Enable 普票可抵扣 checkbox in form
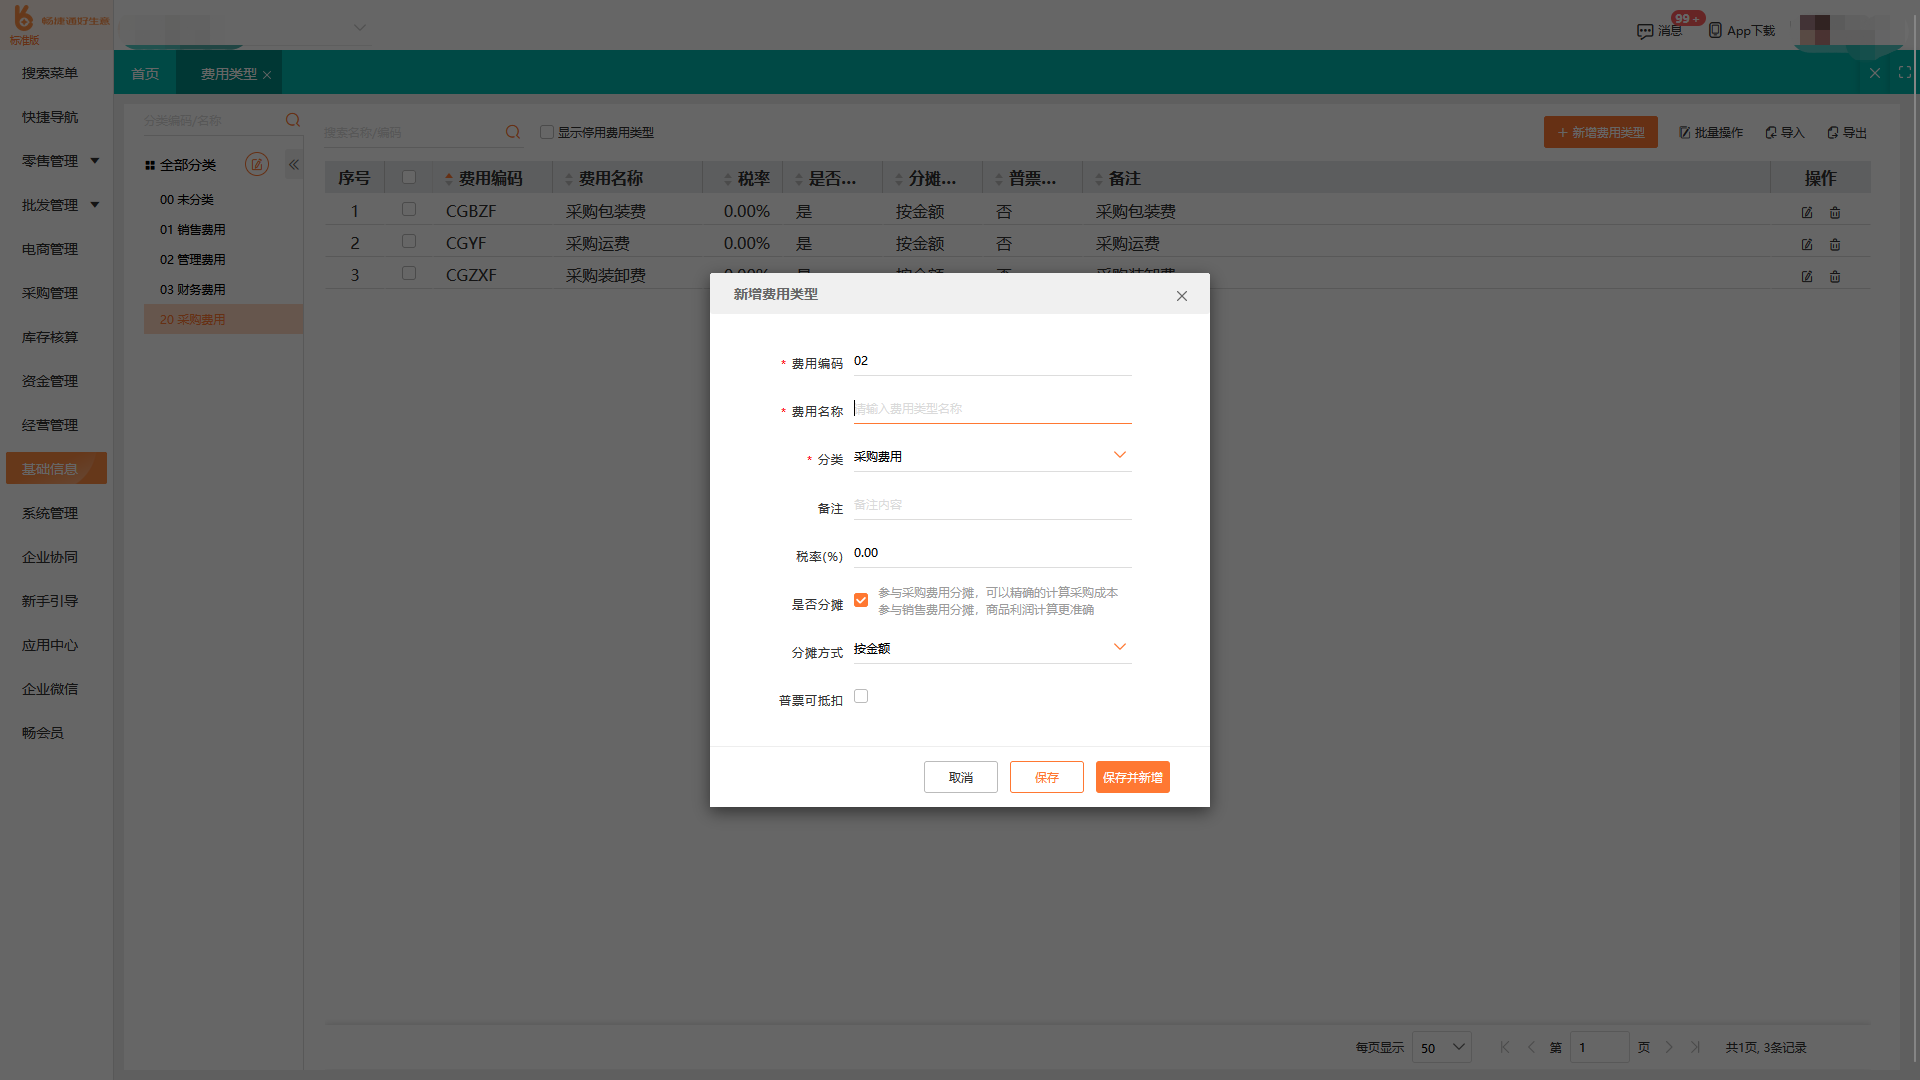The height and width of the screenshot is (1080, 1920). coord(861,695)
